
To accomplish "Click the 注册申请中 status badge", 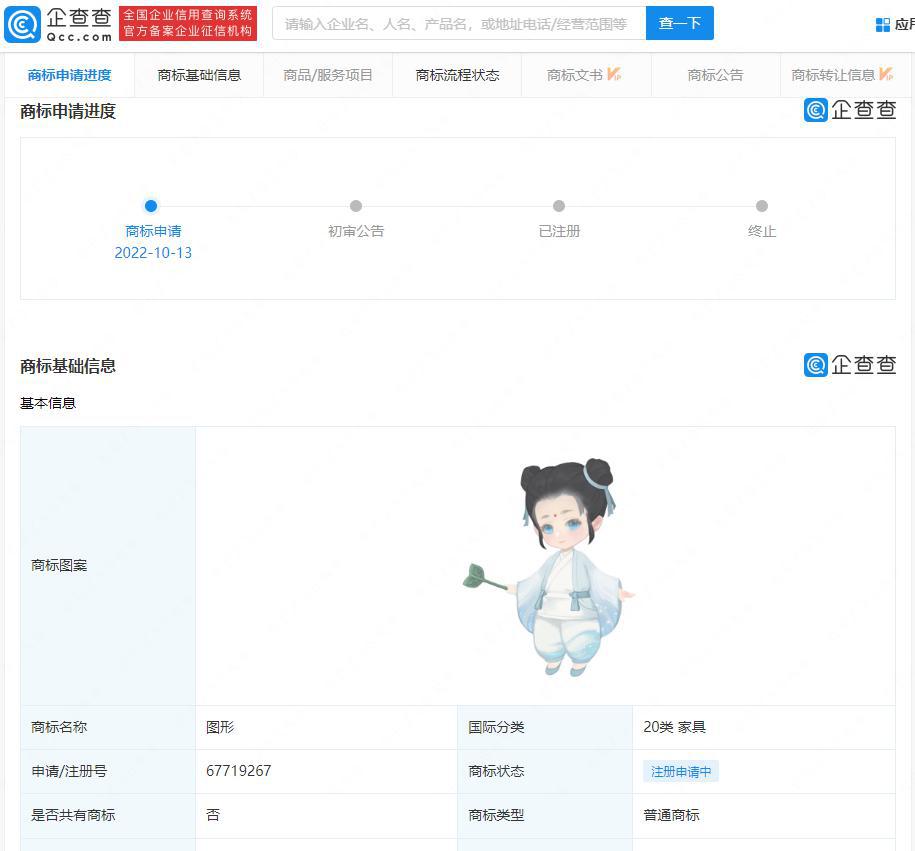I will pos(681,771).
